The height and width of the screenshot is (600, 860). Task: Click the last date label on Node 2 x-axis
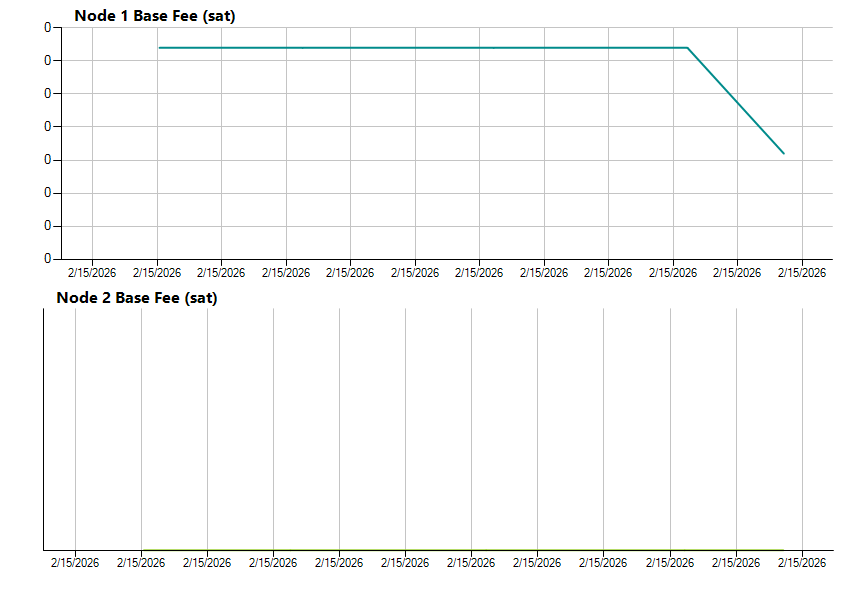(x=802, y=563)
